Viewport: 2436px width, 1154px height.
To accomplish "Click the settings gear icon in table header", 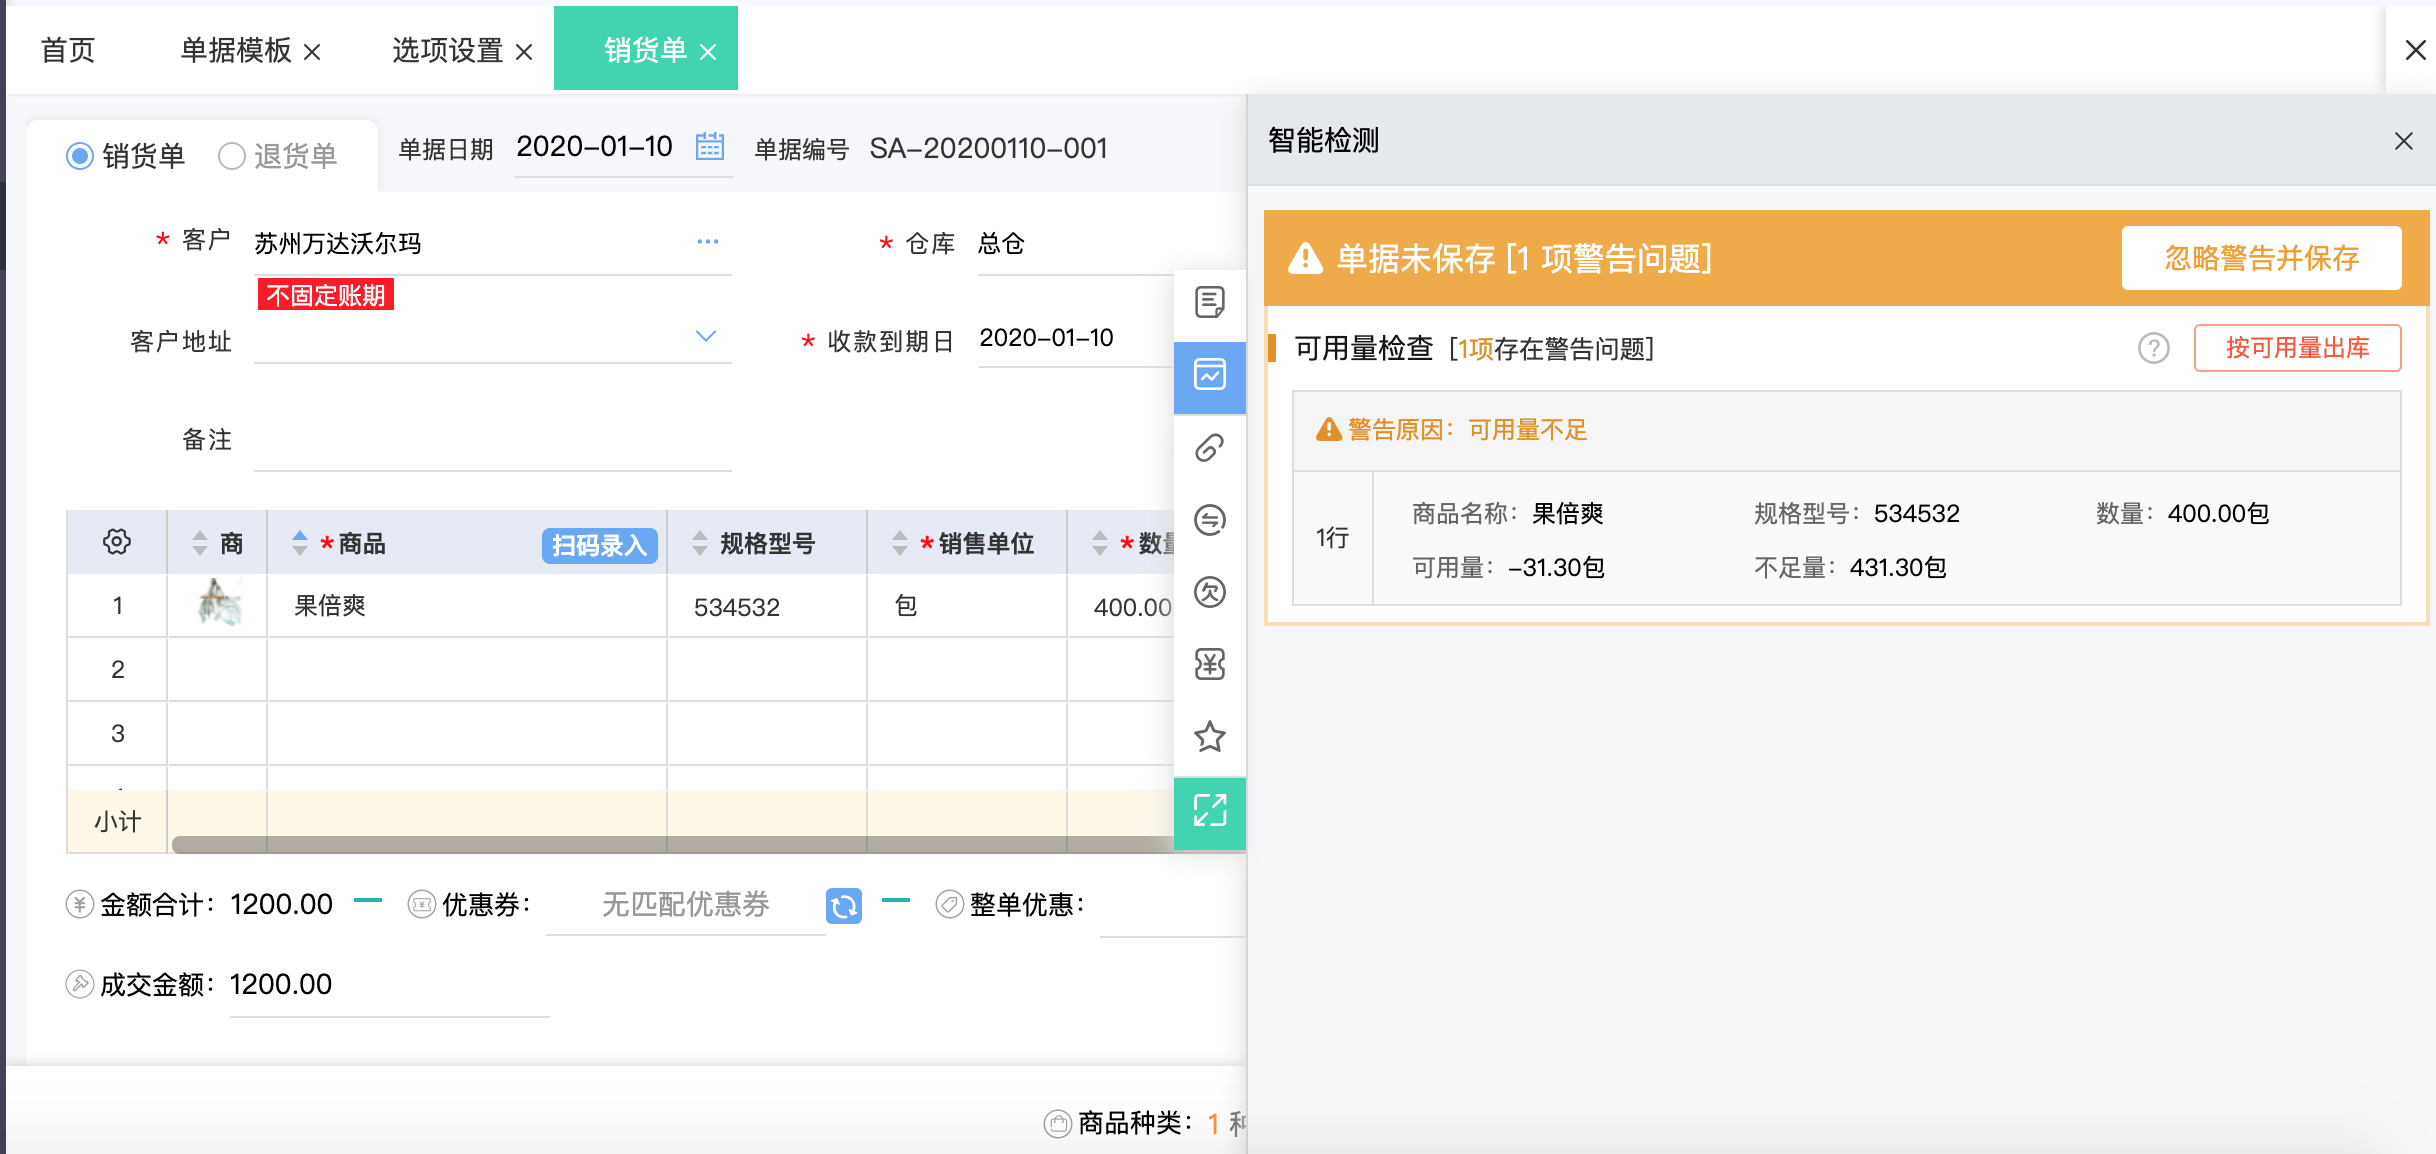I will [x=117, y=542].
